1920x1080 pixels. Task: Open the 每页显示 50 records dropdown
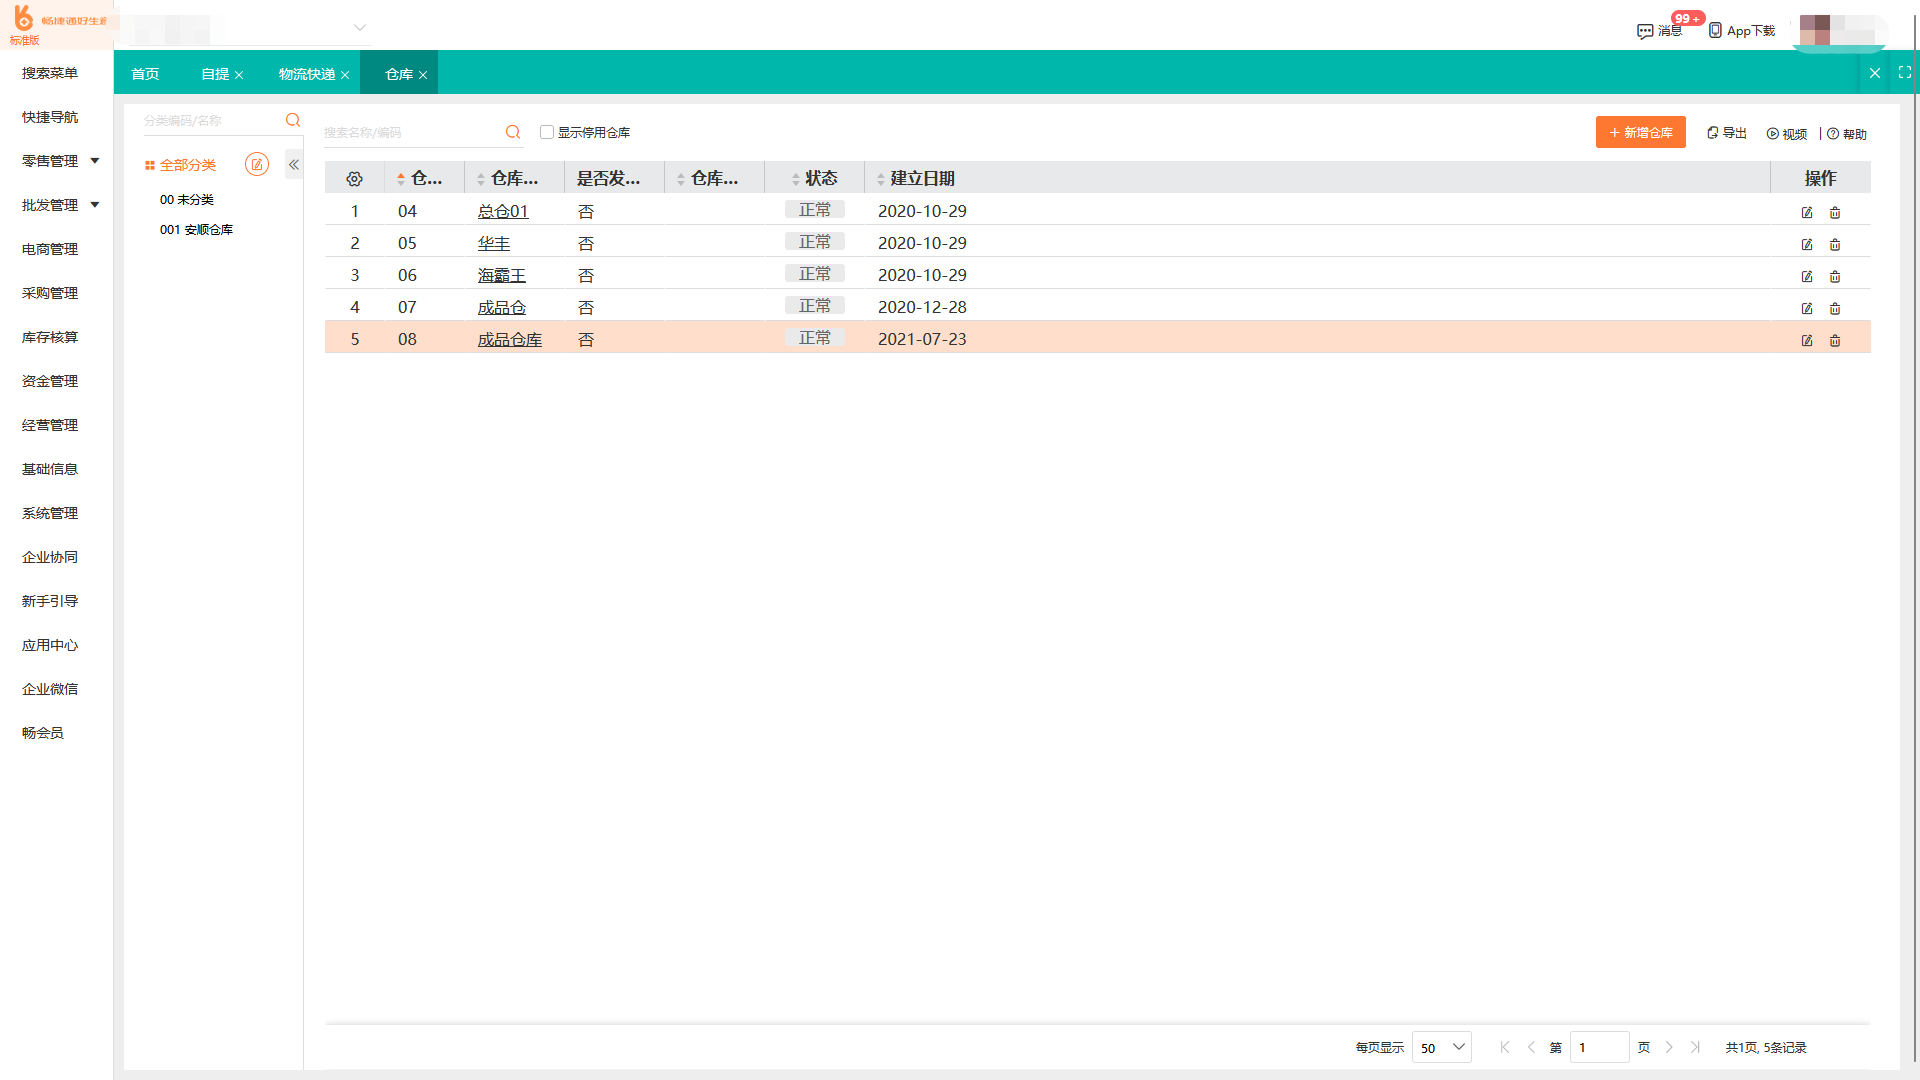pos(1441,1047)
